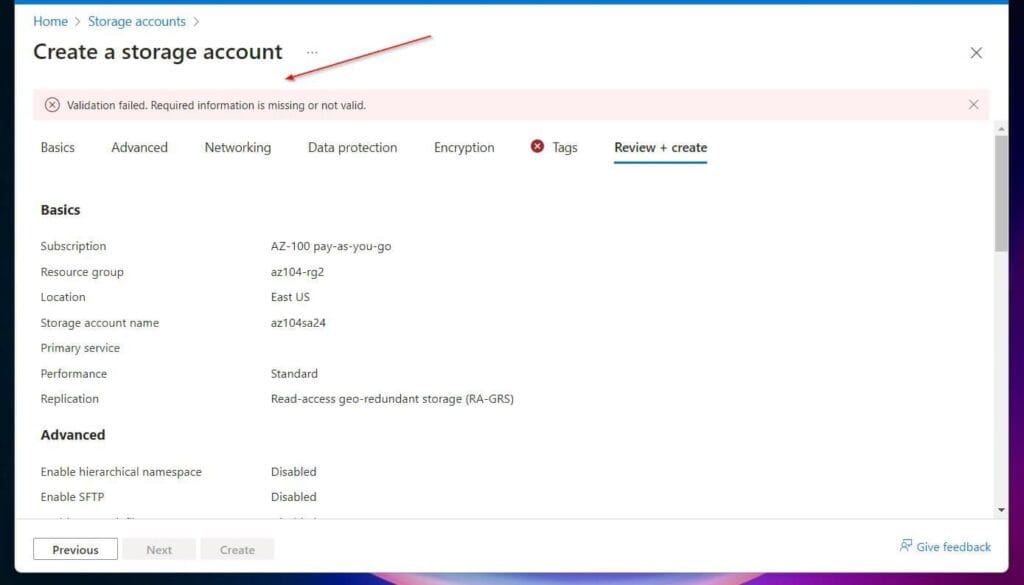Dismiss the validation failed error banner

[973, 104]
